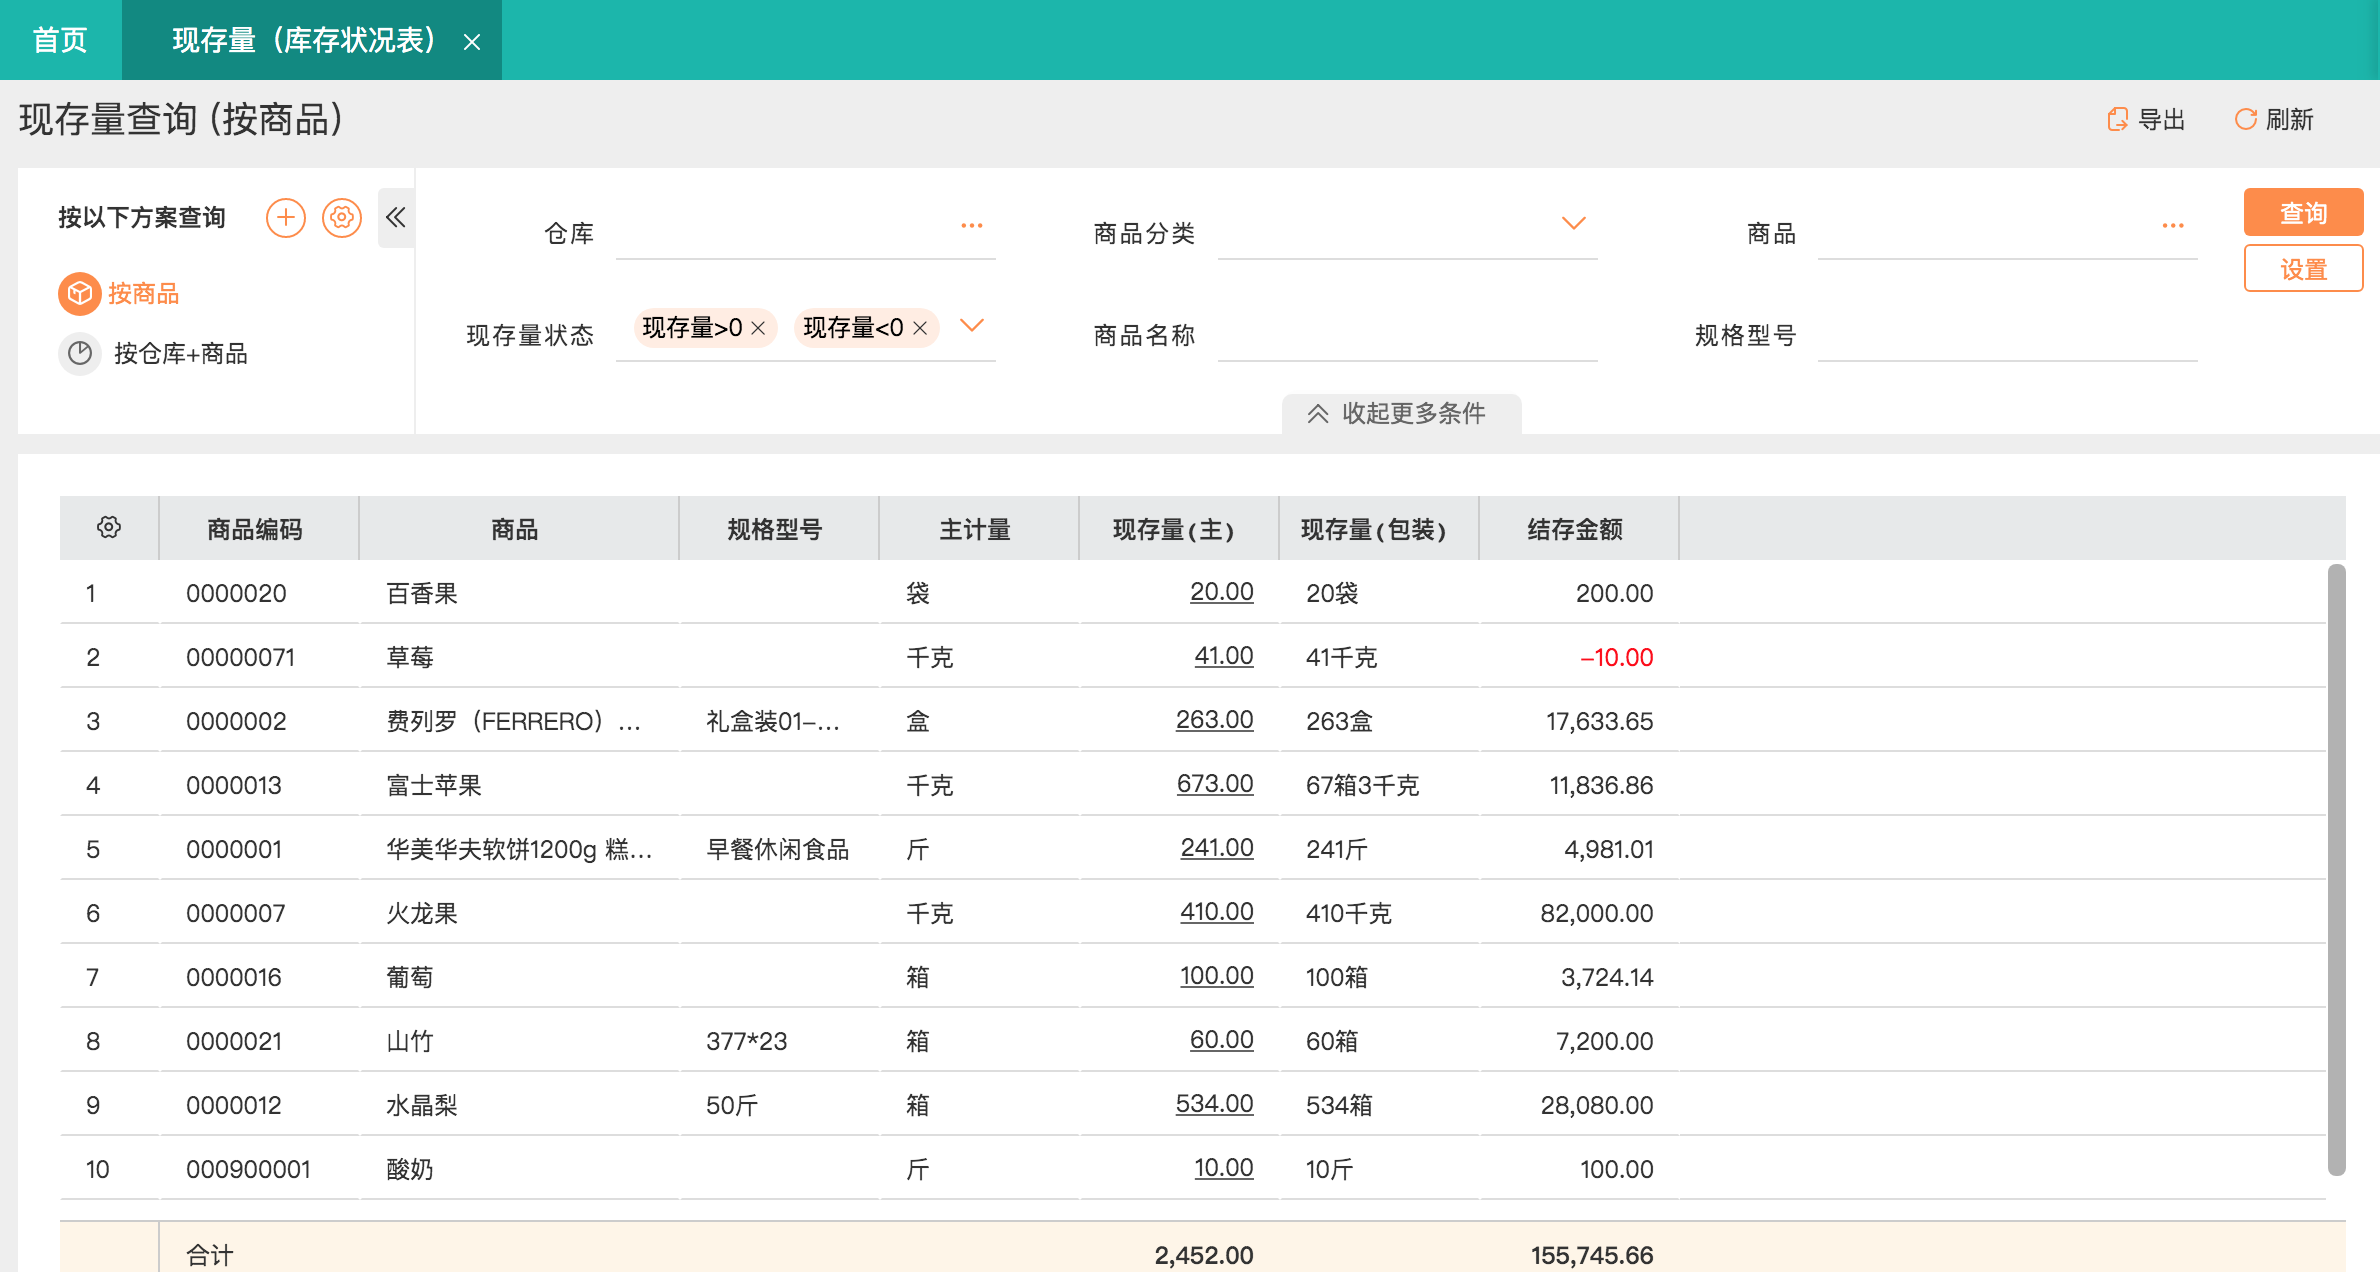Remove the 现存量>0 filter tag
The height and width of the screenshot is (1272, 2380).
pos(757,327)
